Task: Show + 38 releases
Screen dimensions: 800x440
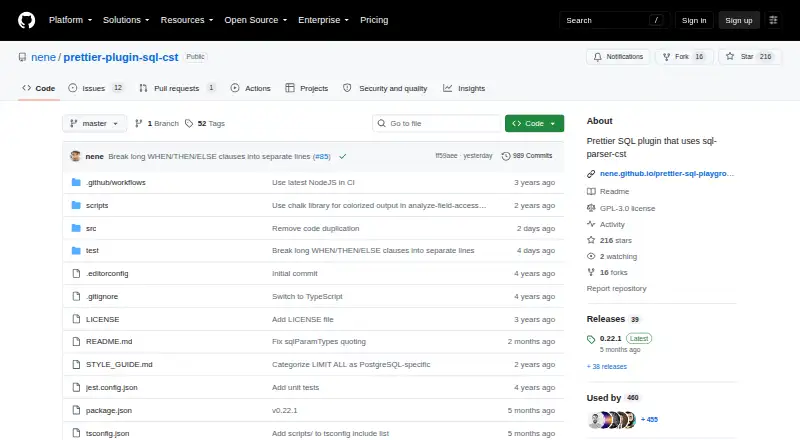Action: coord(607,366)
